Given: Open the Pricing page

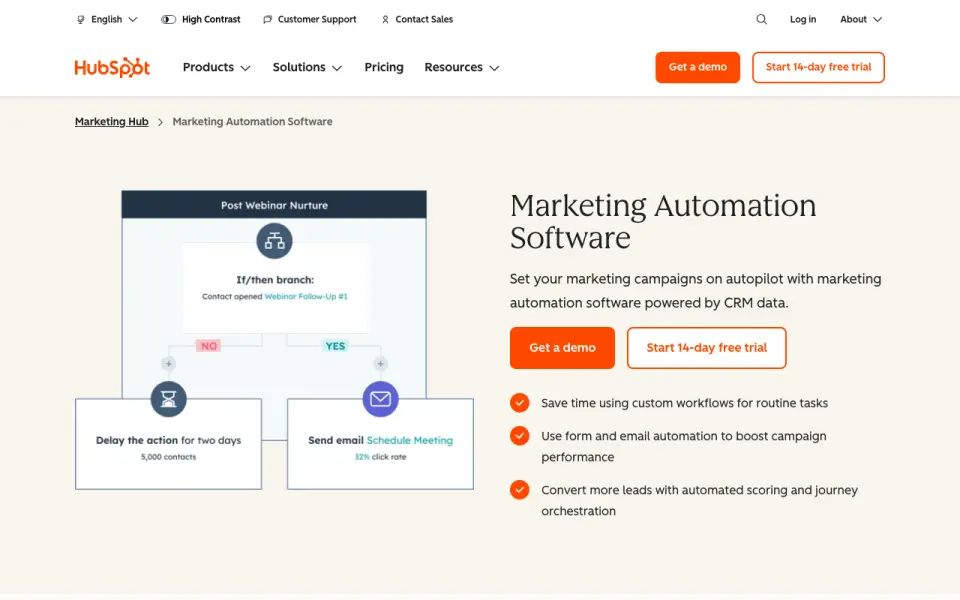Looking at the screenshot, I should [x=384, y=67].
